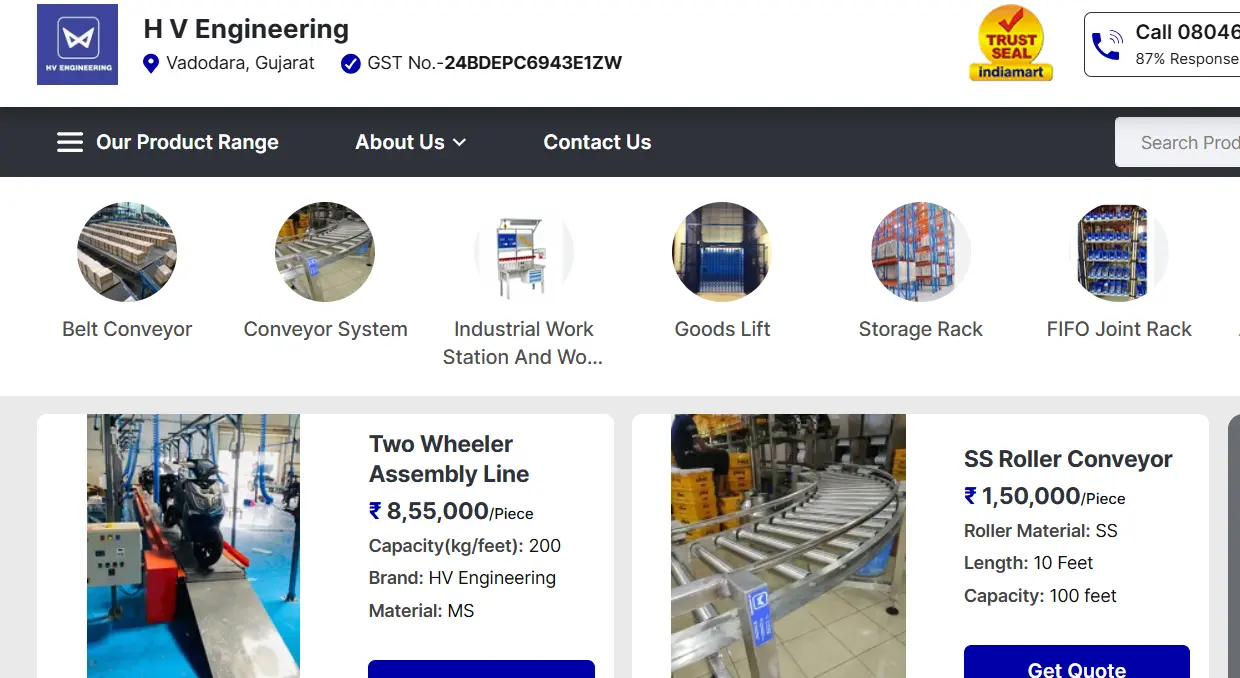Open the Industrial Work Station category
The image size is (1240, 678).
[x=523, y=253]
